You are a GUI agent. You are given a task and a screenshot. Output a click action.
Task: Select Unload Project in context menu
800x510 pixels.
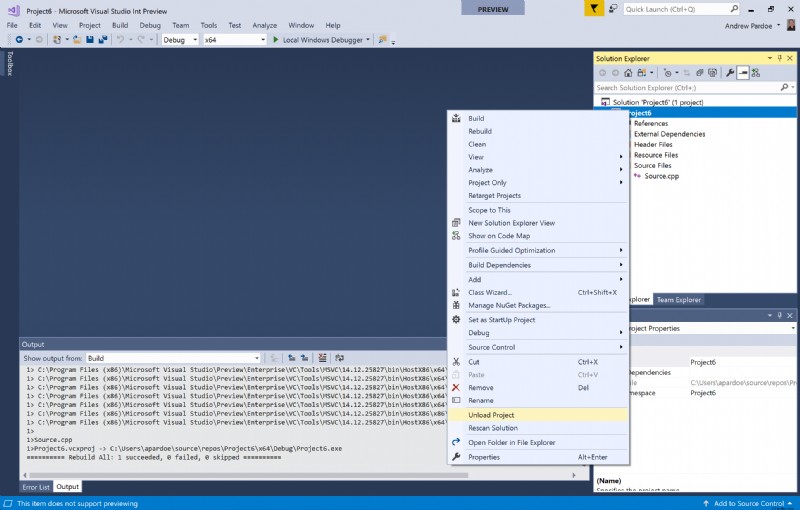pyautogui.click(x=491, y=415)
